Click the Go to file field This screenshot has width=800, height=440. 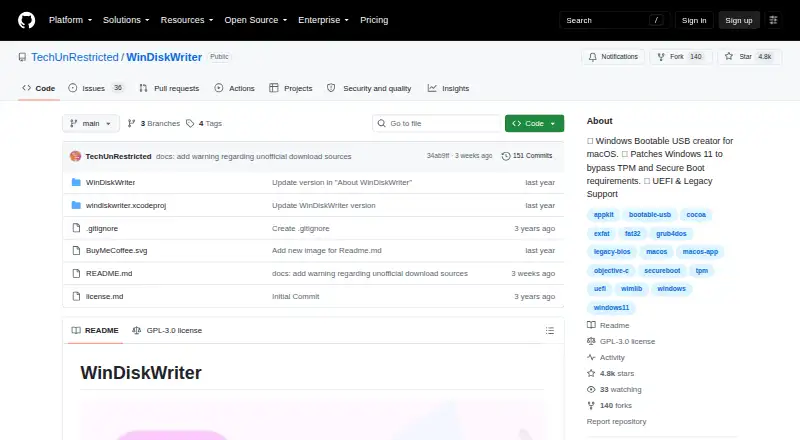[x=437, y=124]
